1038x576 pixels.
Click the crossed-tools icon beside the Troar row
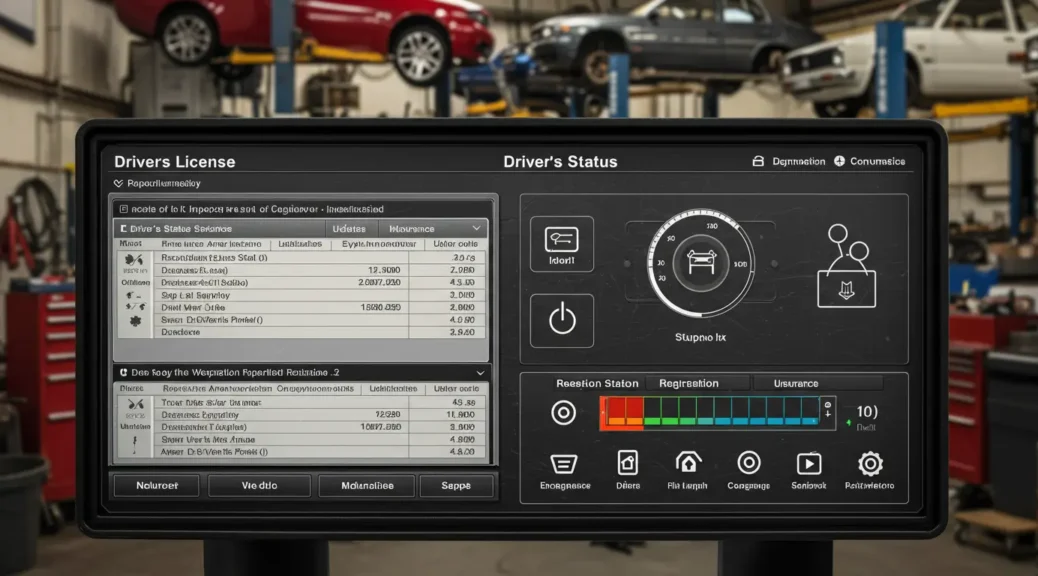(x=135, y=404)
